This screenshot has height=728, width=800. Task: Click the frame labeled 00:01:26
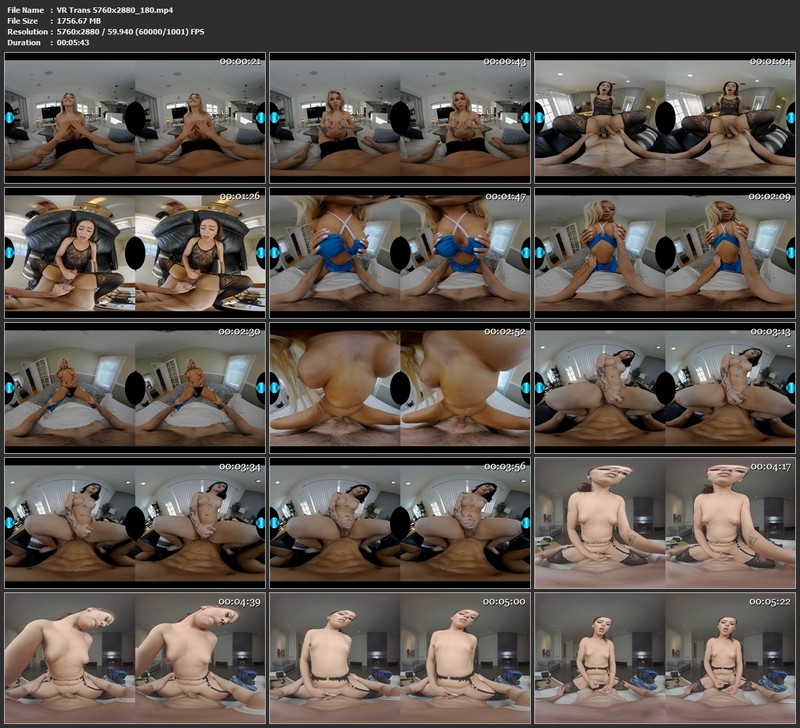(135, 251)
